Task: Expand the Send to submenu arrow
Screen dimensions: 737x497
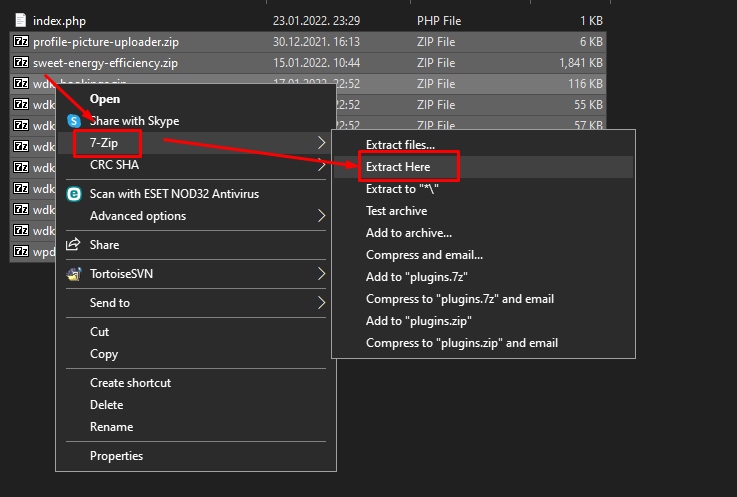Action: click(x=321, y=303)
